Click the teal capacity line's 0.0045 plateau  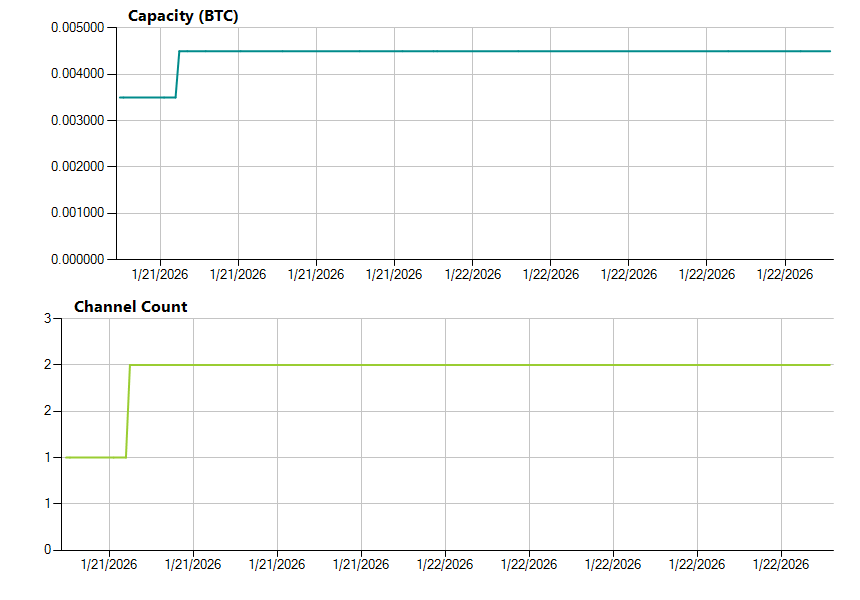point(500,51)
